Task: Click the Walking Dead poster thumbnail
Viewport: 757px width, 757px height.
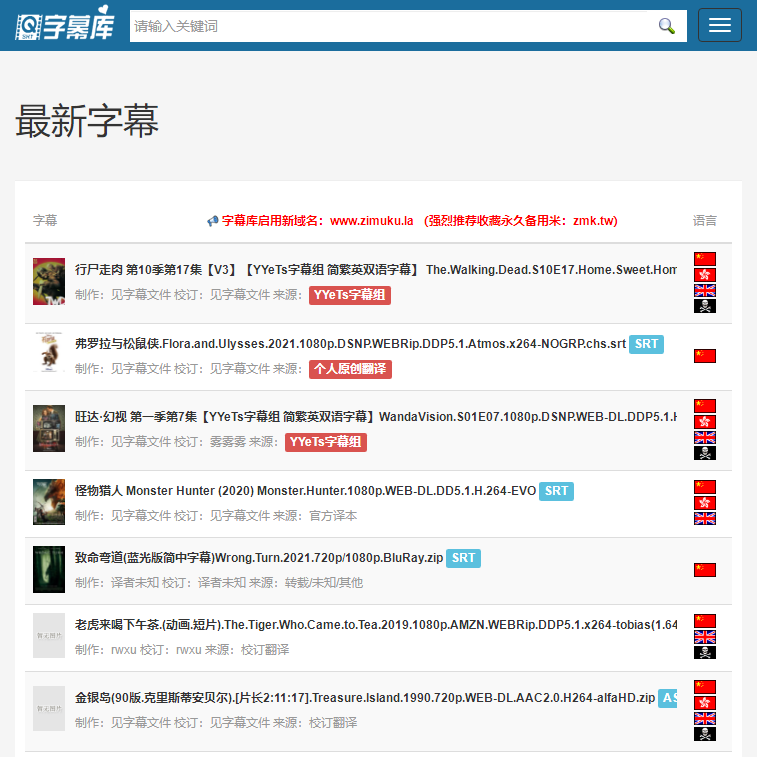Action: (x=49, y=282)
